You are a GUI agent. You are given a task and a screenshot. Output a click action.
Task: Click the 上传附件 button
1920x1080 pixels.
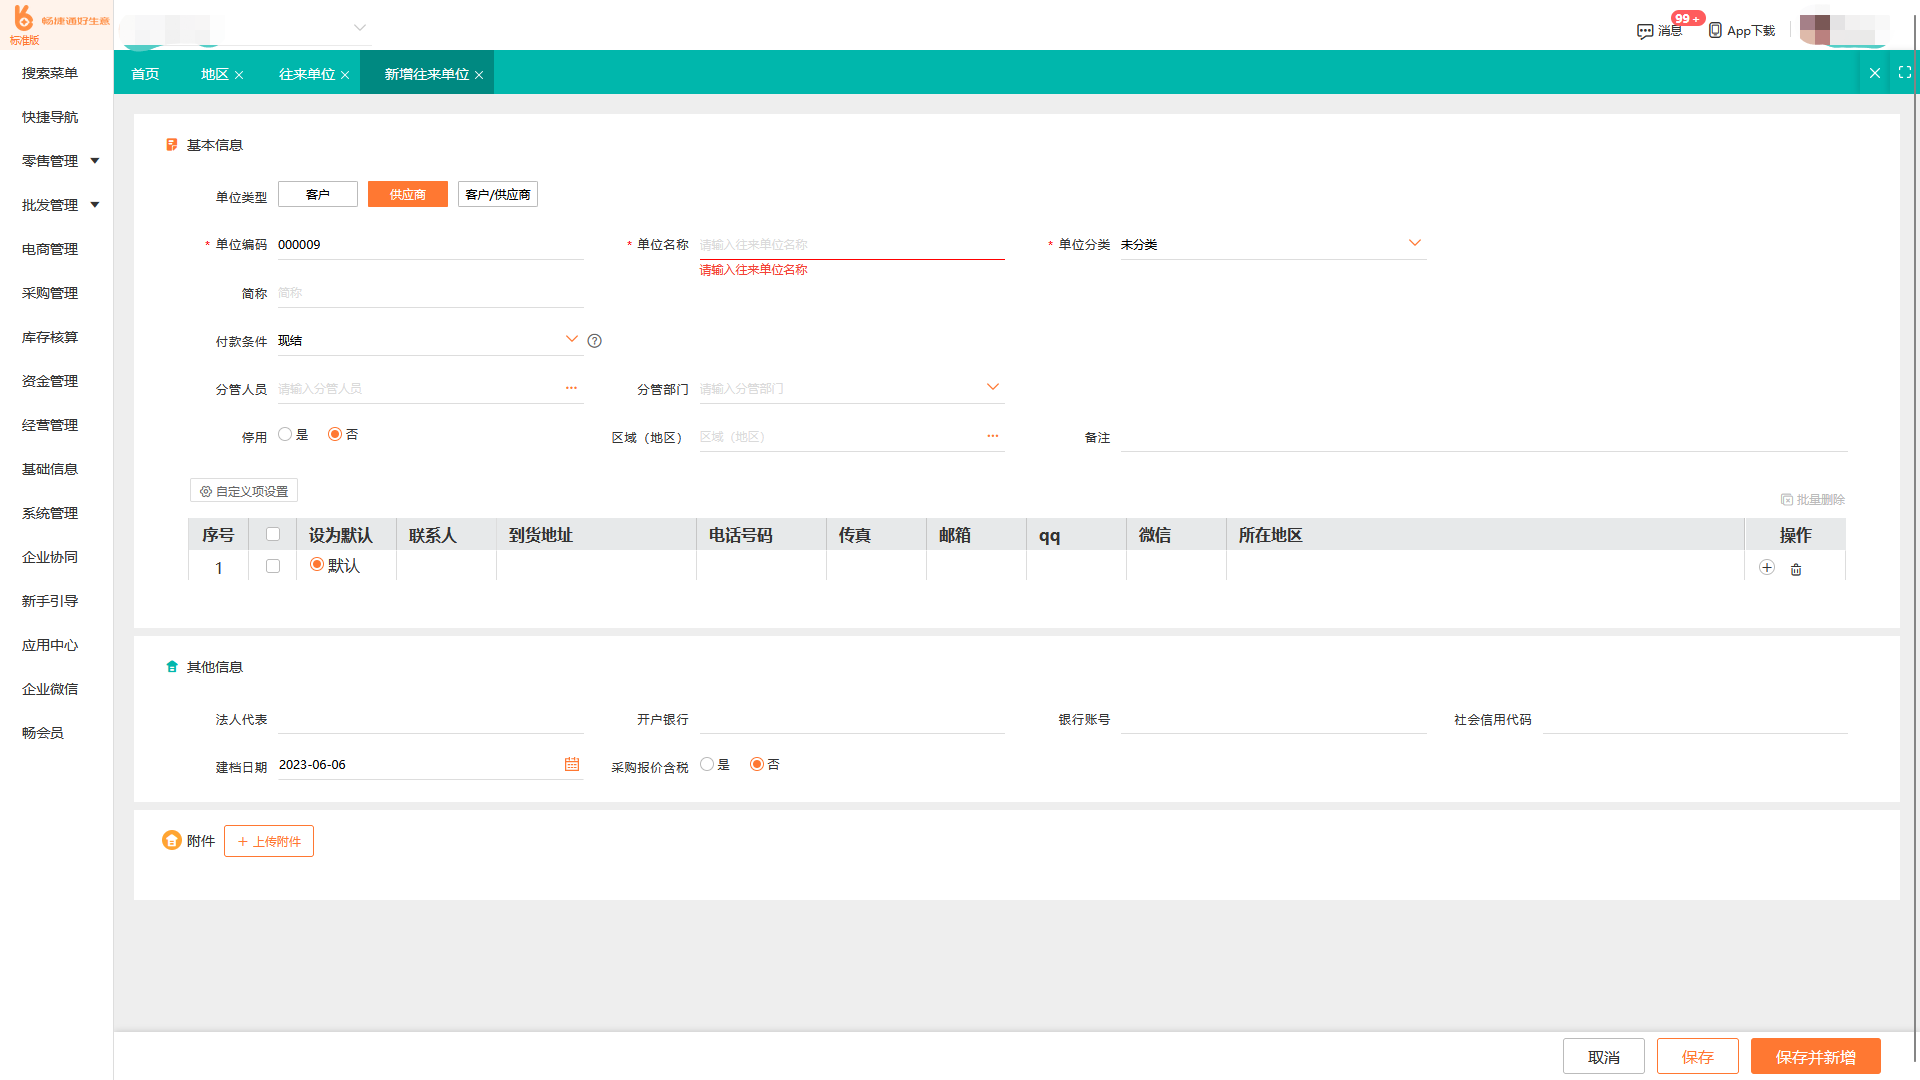[x=270, y=841]
